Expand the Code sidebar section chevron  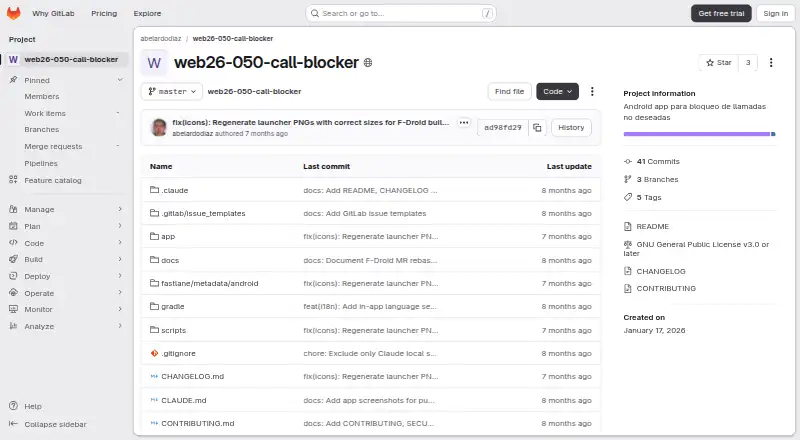pyautogui.click(x=120, y=242)
